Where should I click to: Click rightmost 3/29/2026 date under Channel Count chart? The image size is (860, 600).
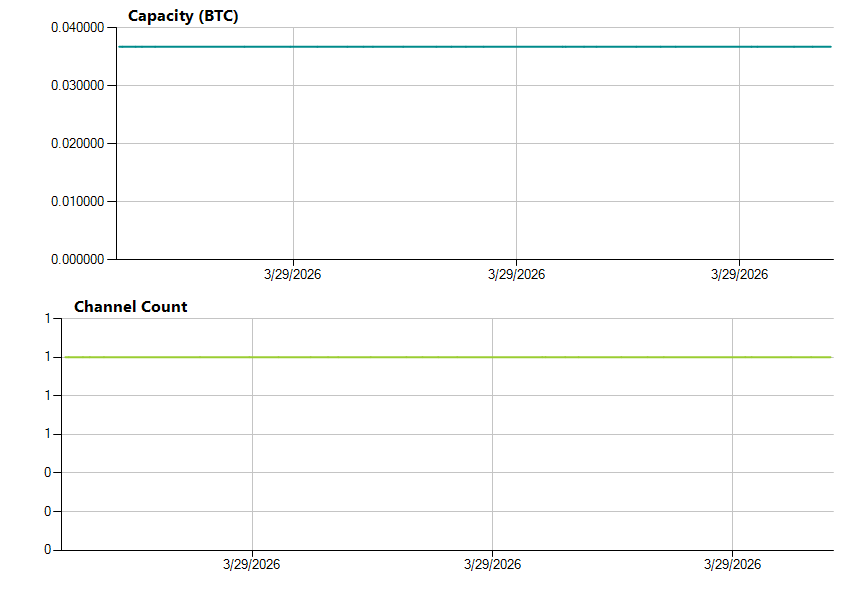733,565
